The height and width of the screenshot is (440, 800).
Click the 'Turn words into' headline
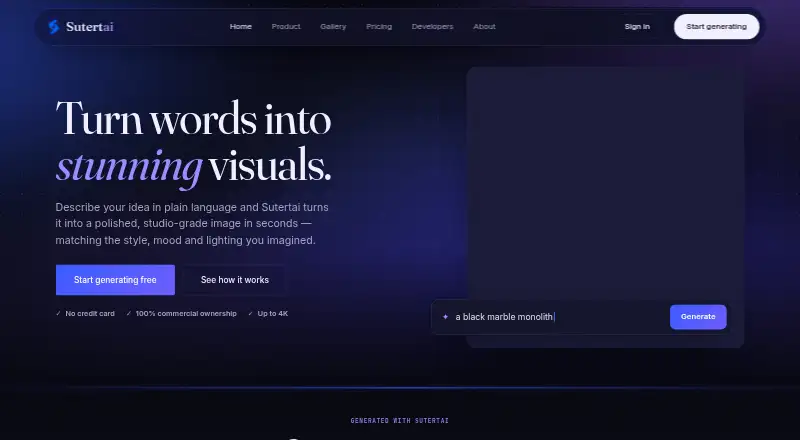pyautogui.click(x=194, y=118)
